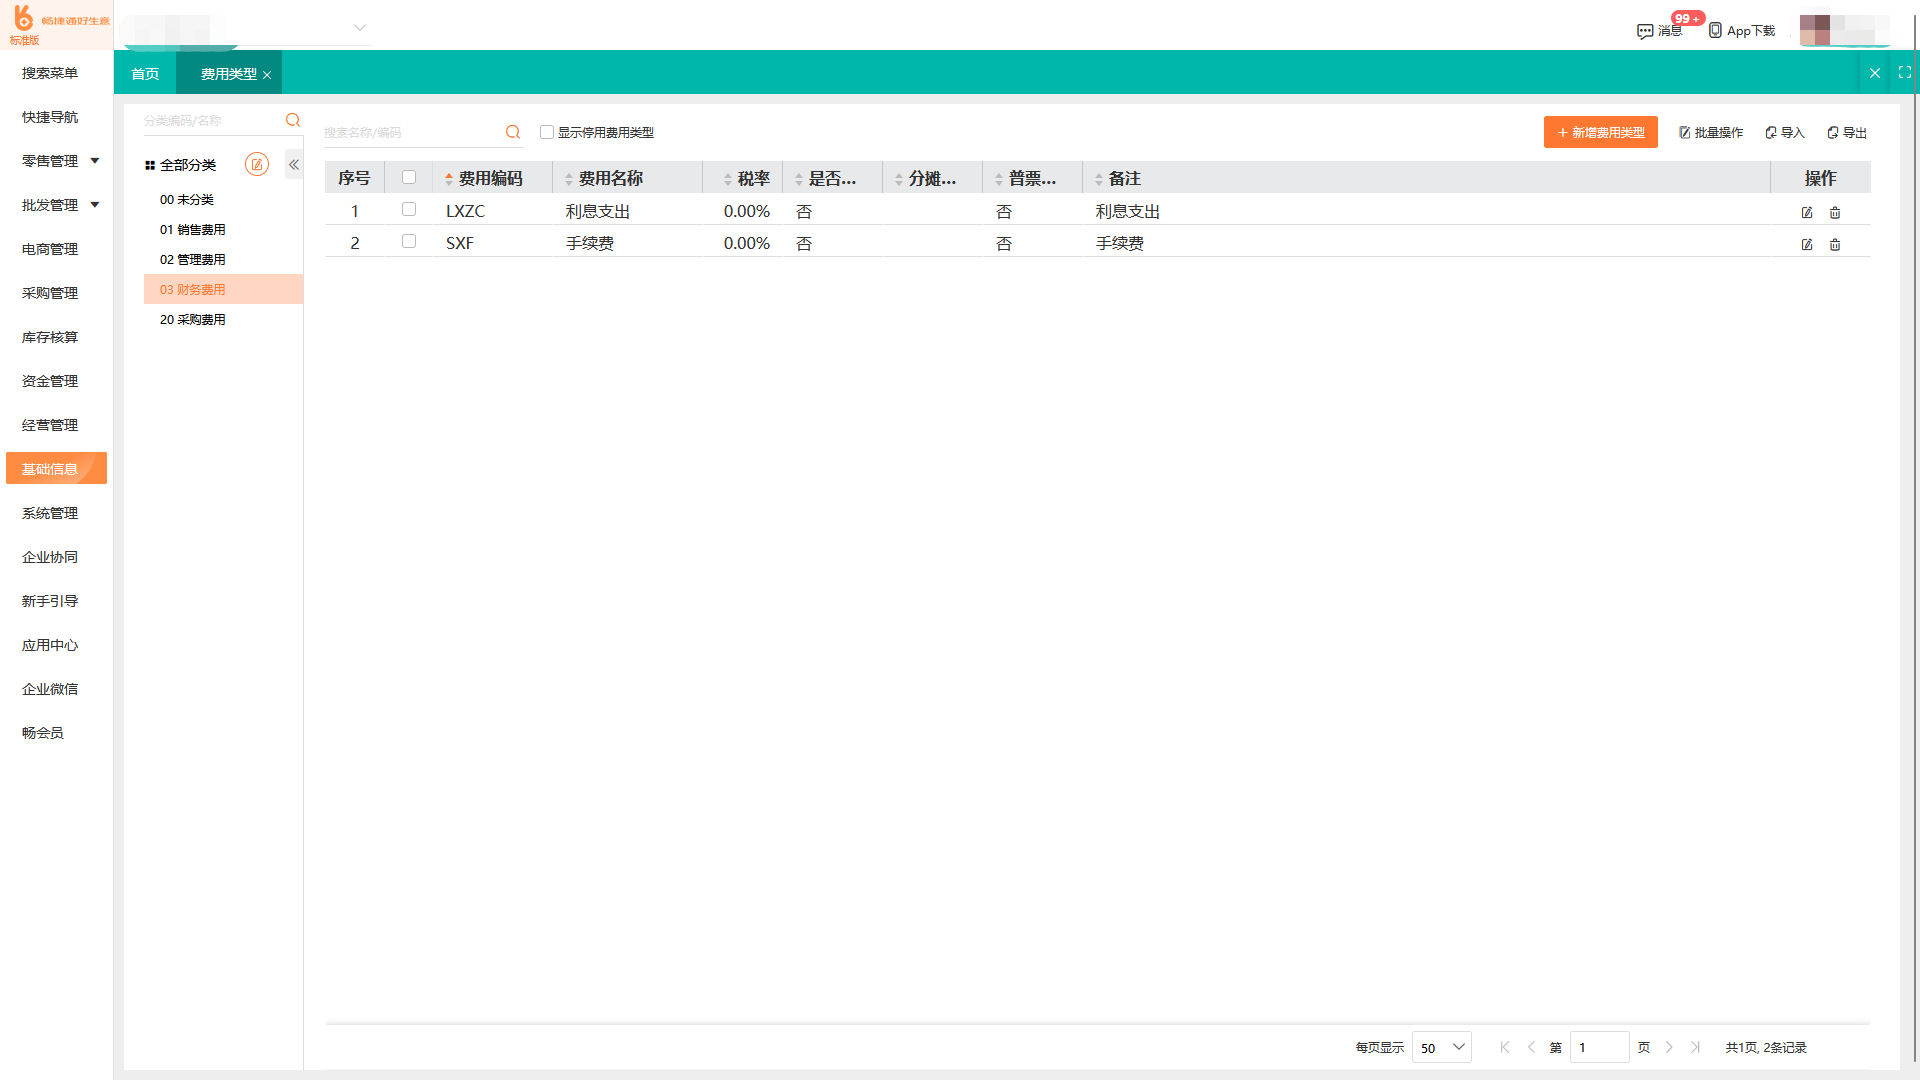This screenshot has height=1080, width=1920.
Task: Click 新增费用类型 button
Action: coord(1600,131)
